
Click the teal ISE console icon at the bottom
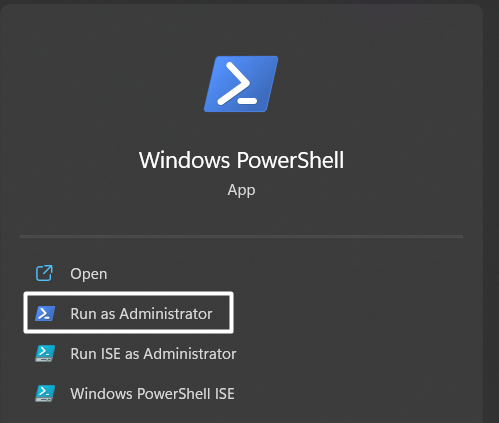[45, 393]
